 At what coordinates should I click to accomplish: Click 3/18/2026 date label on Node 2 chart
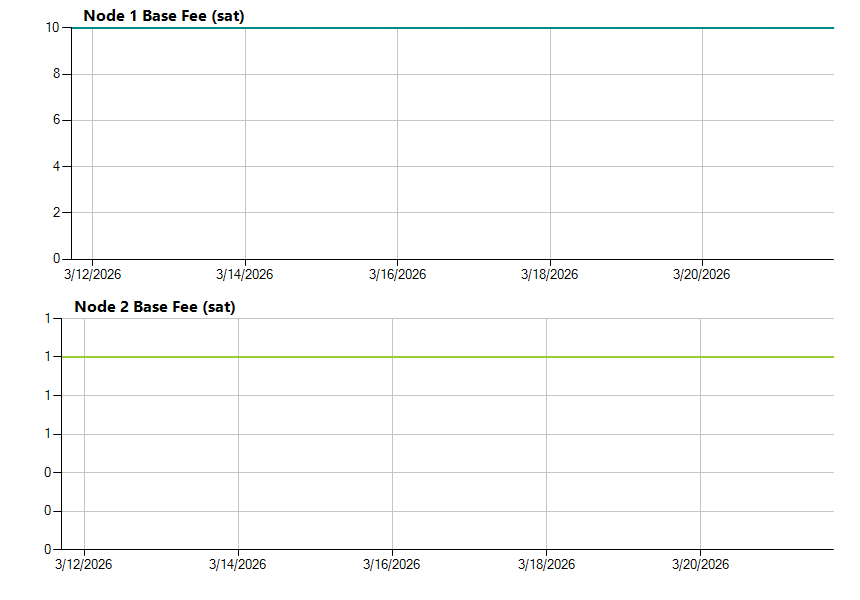[x=546, y=564]
